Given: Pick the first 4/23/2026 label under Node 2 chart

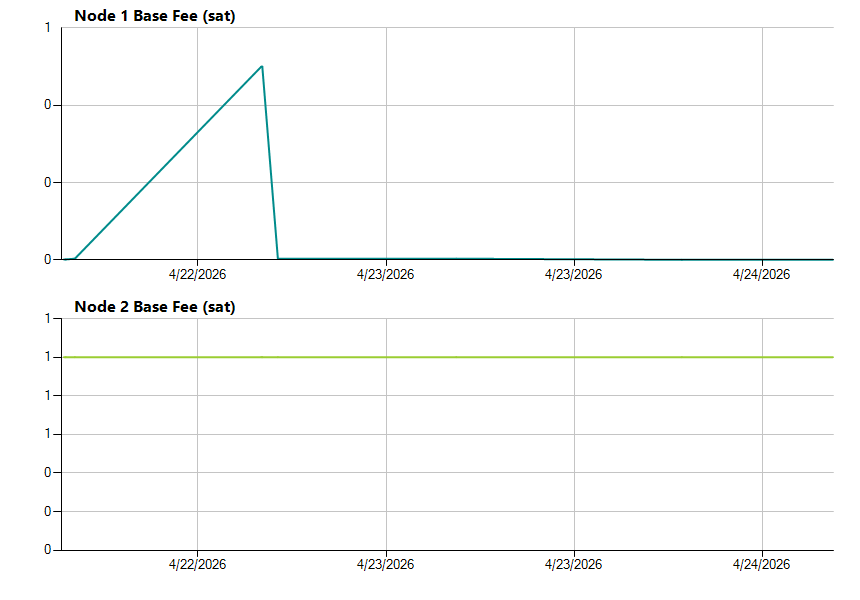Looking at the screenshot, I should [x=385, y=564].
